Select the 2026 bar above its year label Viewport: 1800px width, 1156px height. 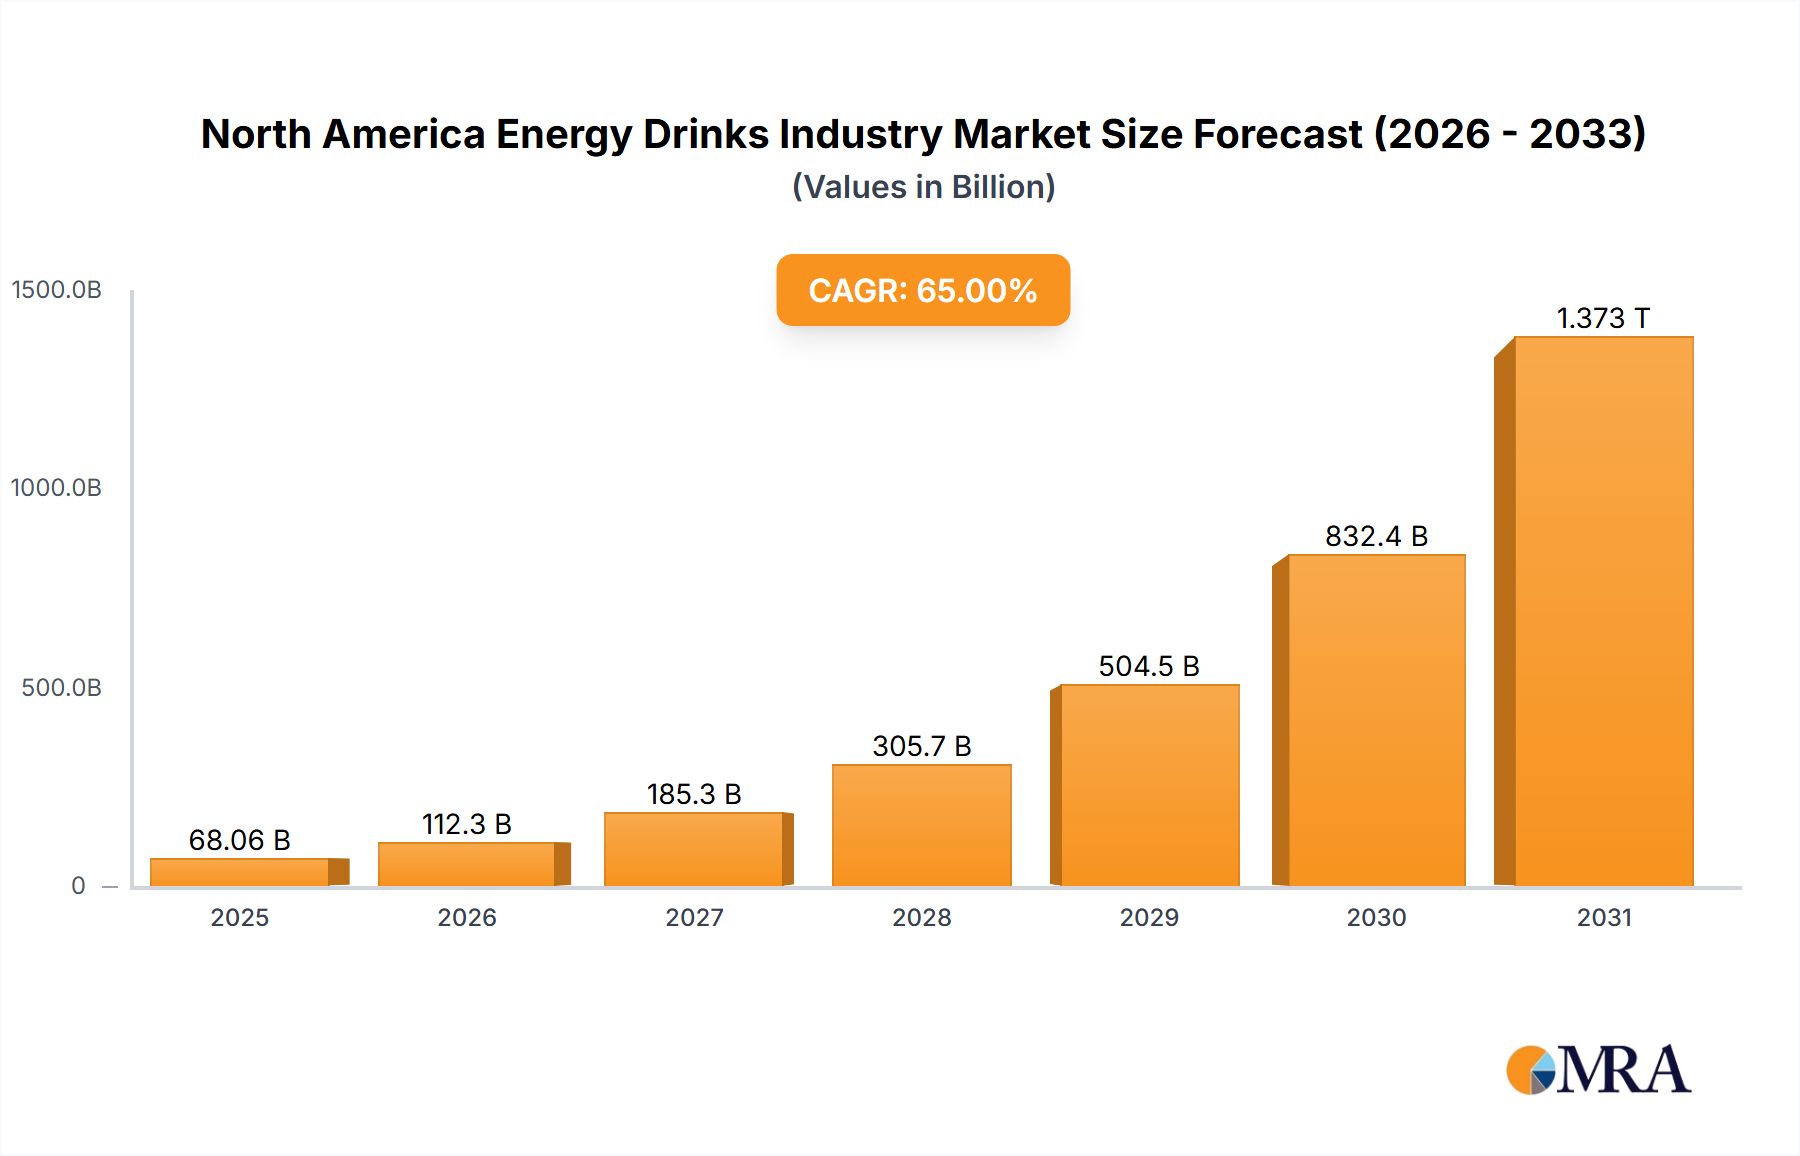point(466,865)
